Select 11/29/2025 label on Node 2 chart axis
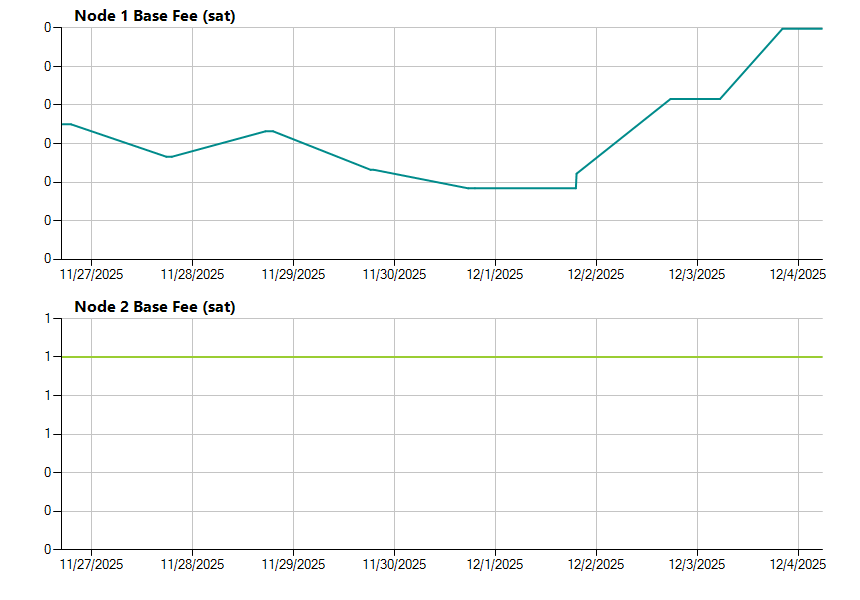The image size is (860, 600). tap(294, 565)
